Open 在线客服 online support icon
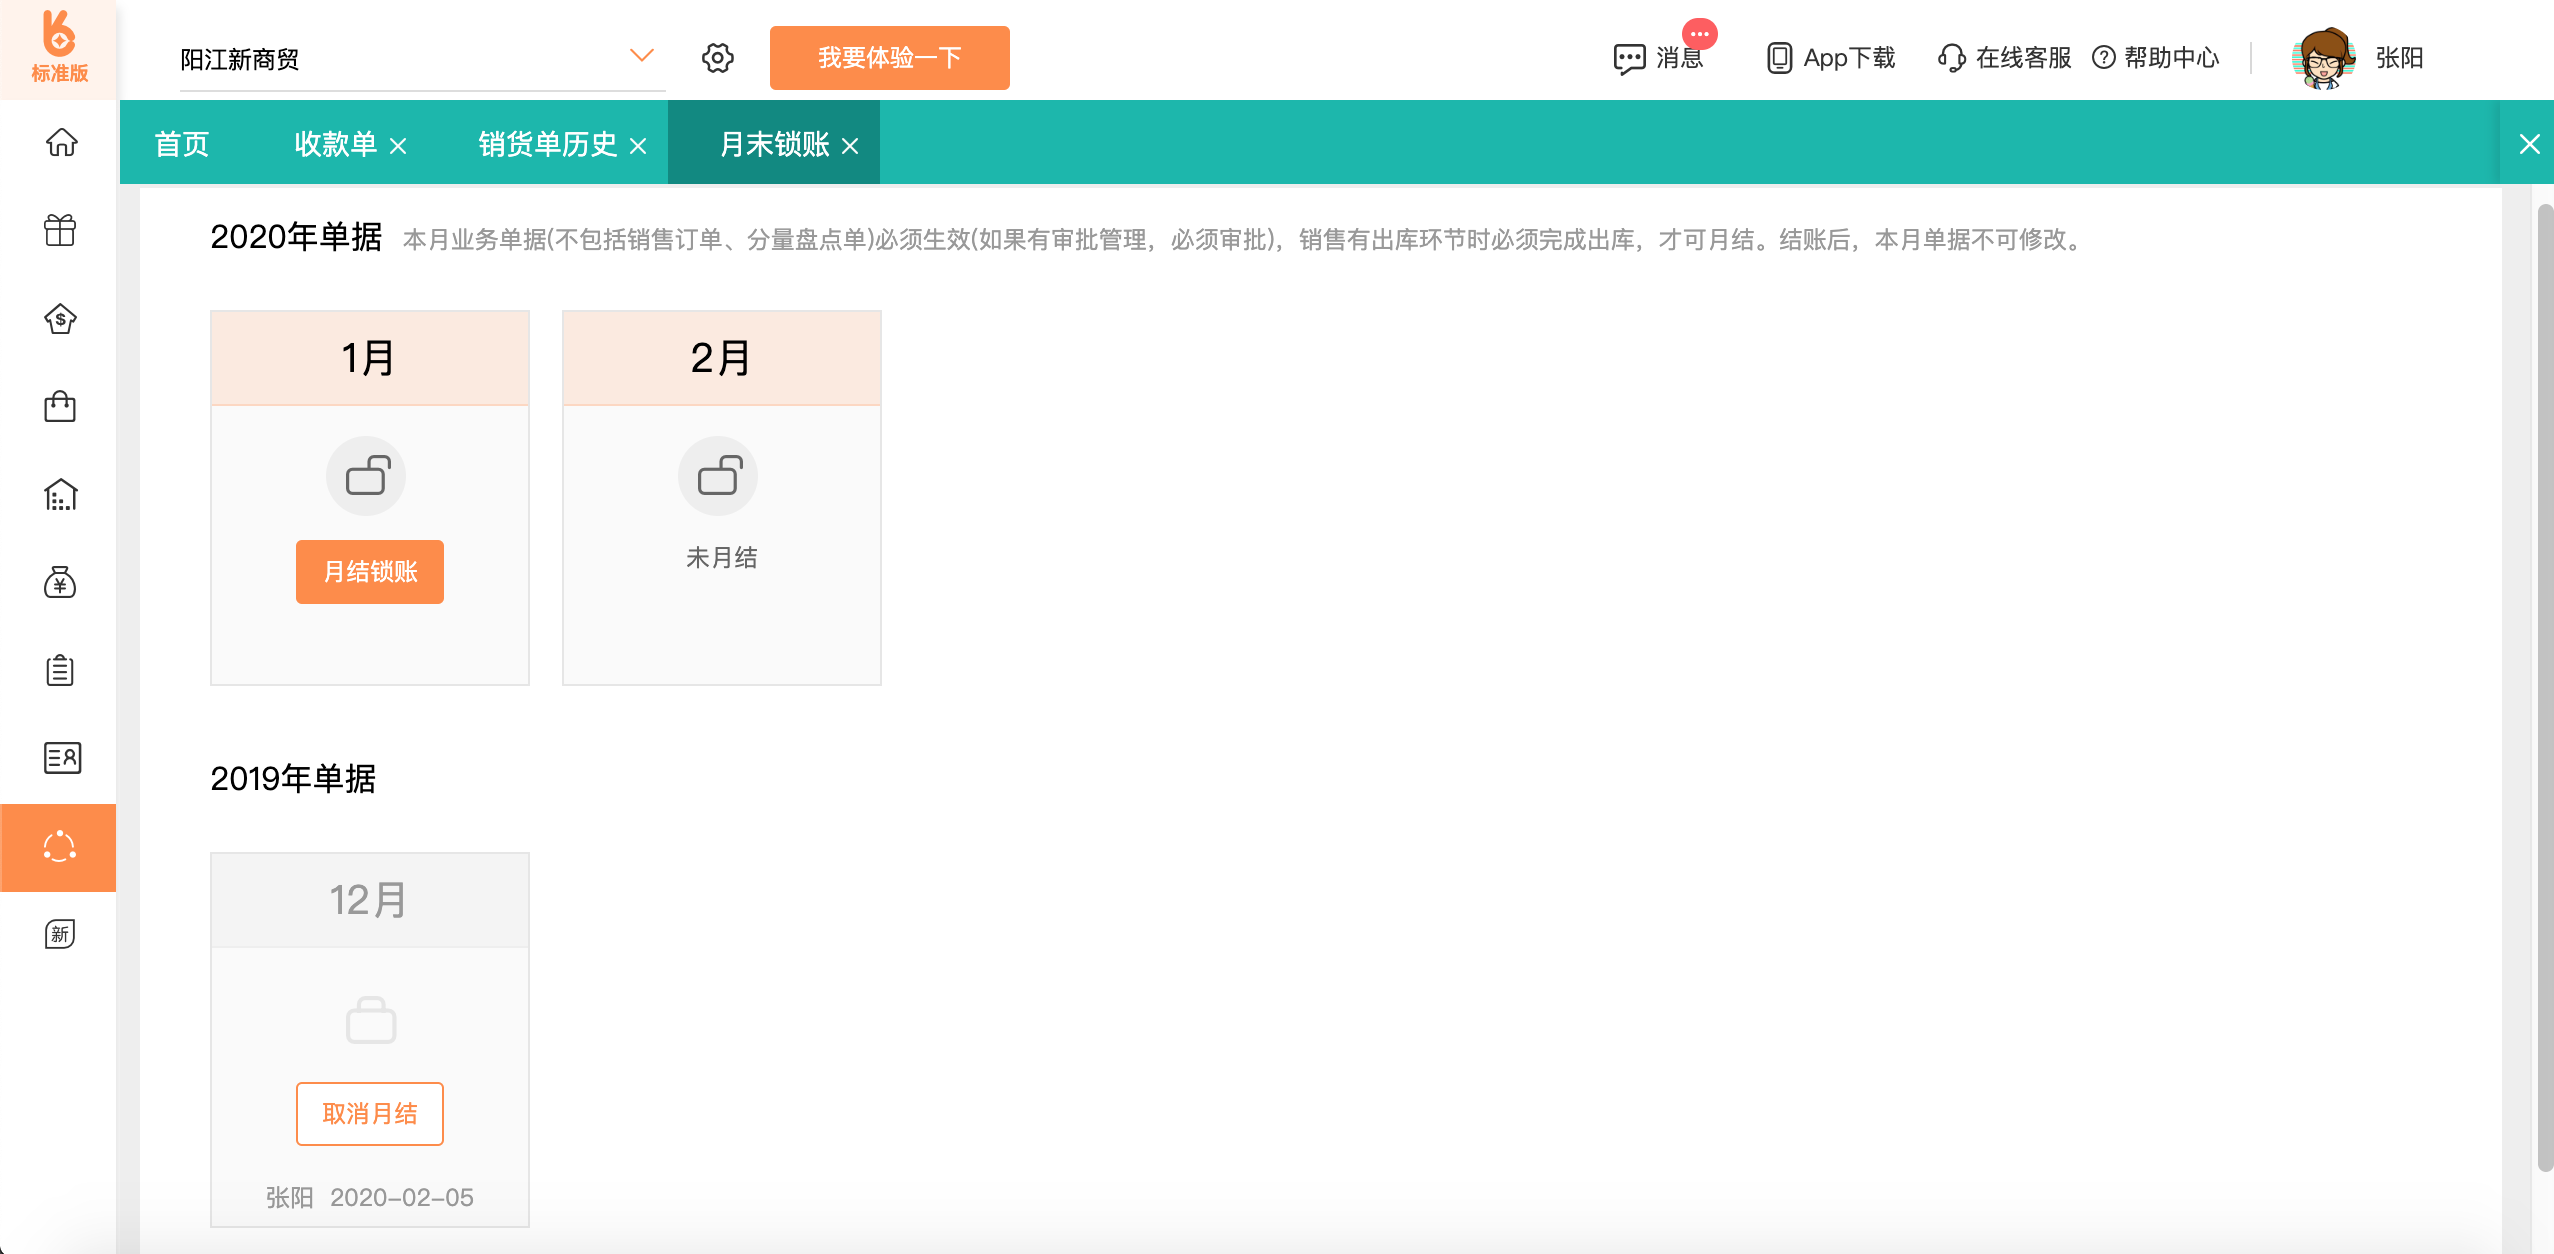Viewport: 2554px width, 1254px height. click(x=1951, y=59)
